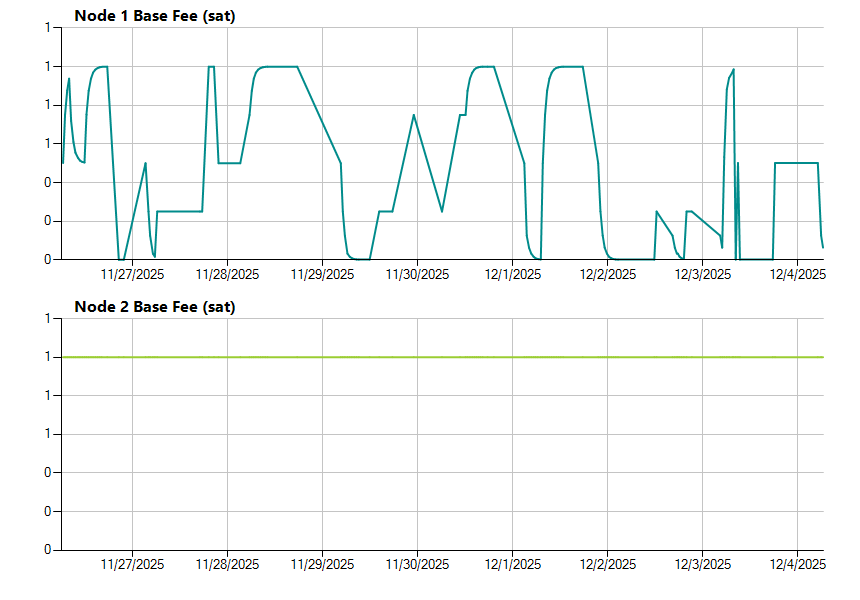
Task: Click 11/30/2025 date under Node 1 chart
Action: click(x=417, y=274)
